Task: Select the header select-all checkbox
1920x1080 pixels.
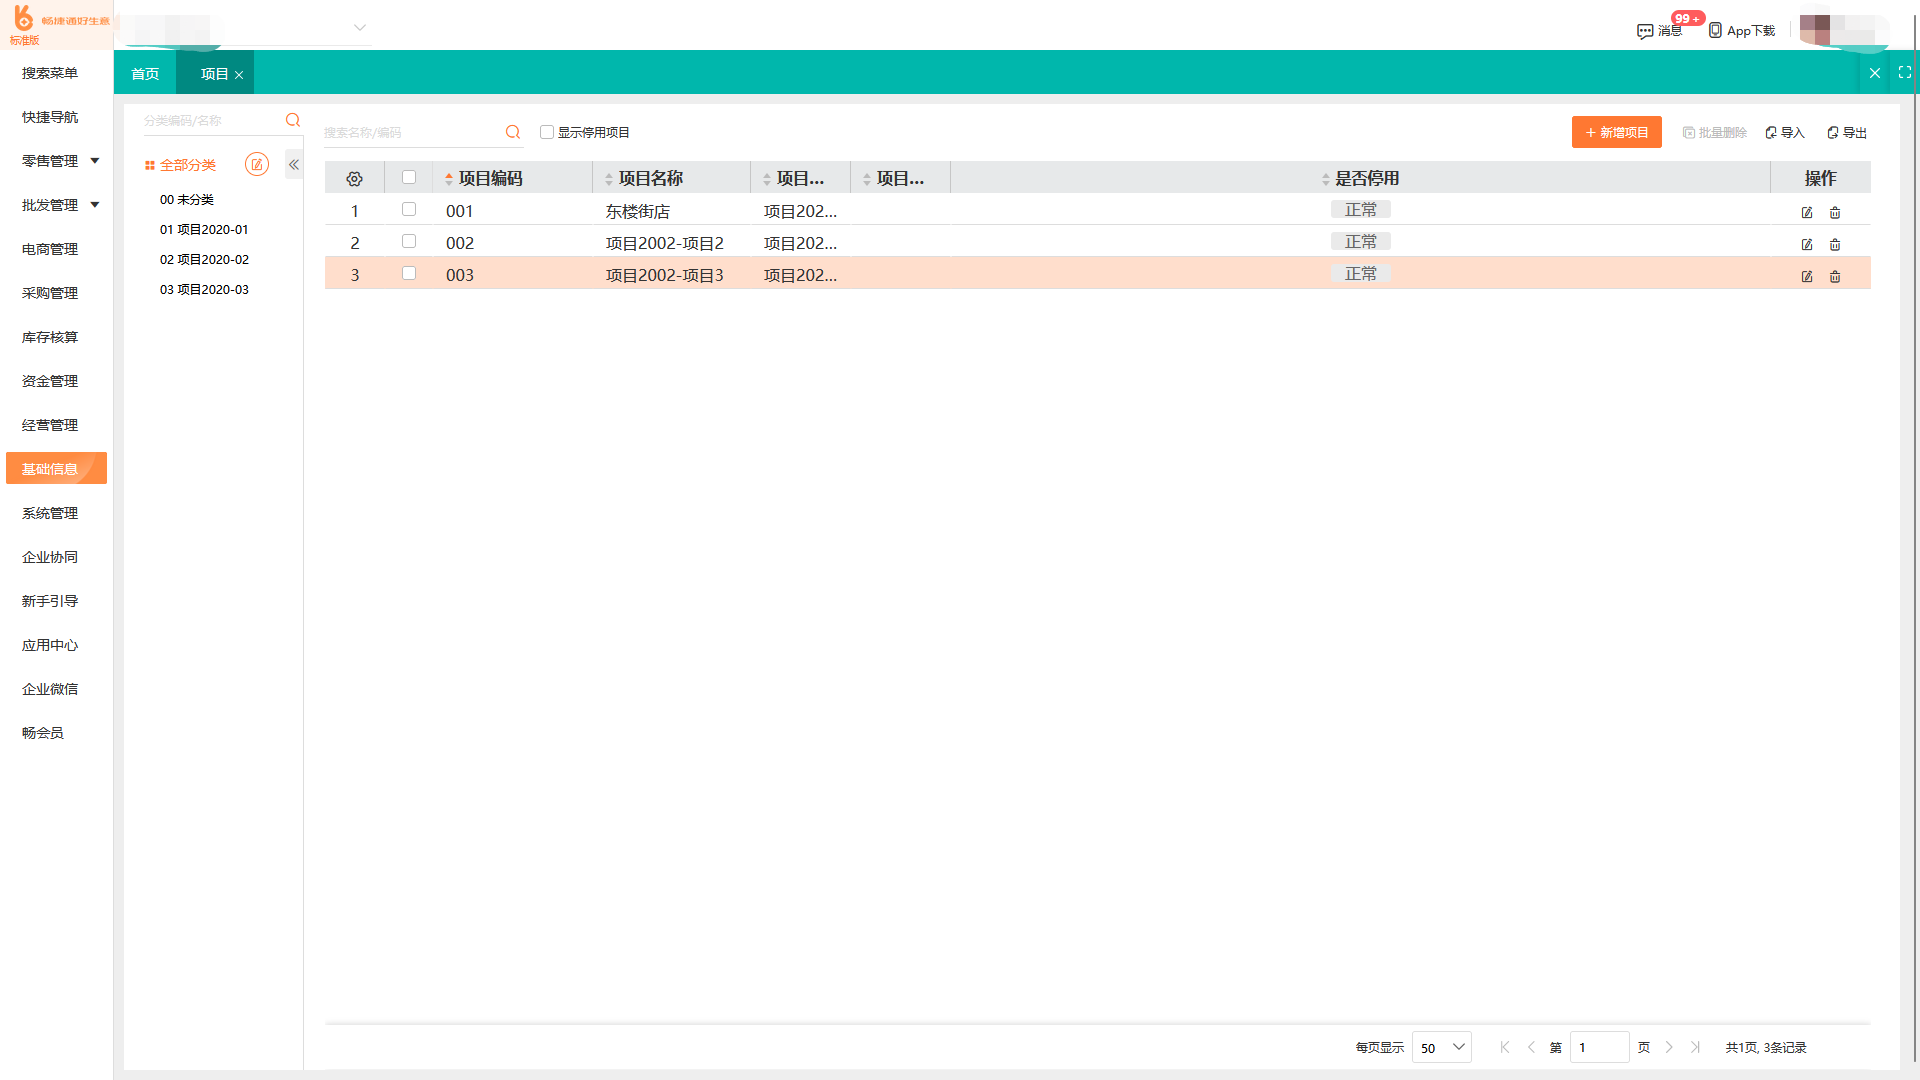Action: 409,178
